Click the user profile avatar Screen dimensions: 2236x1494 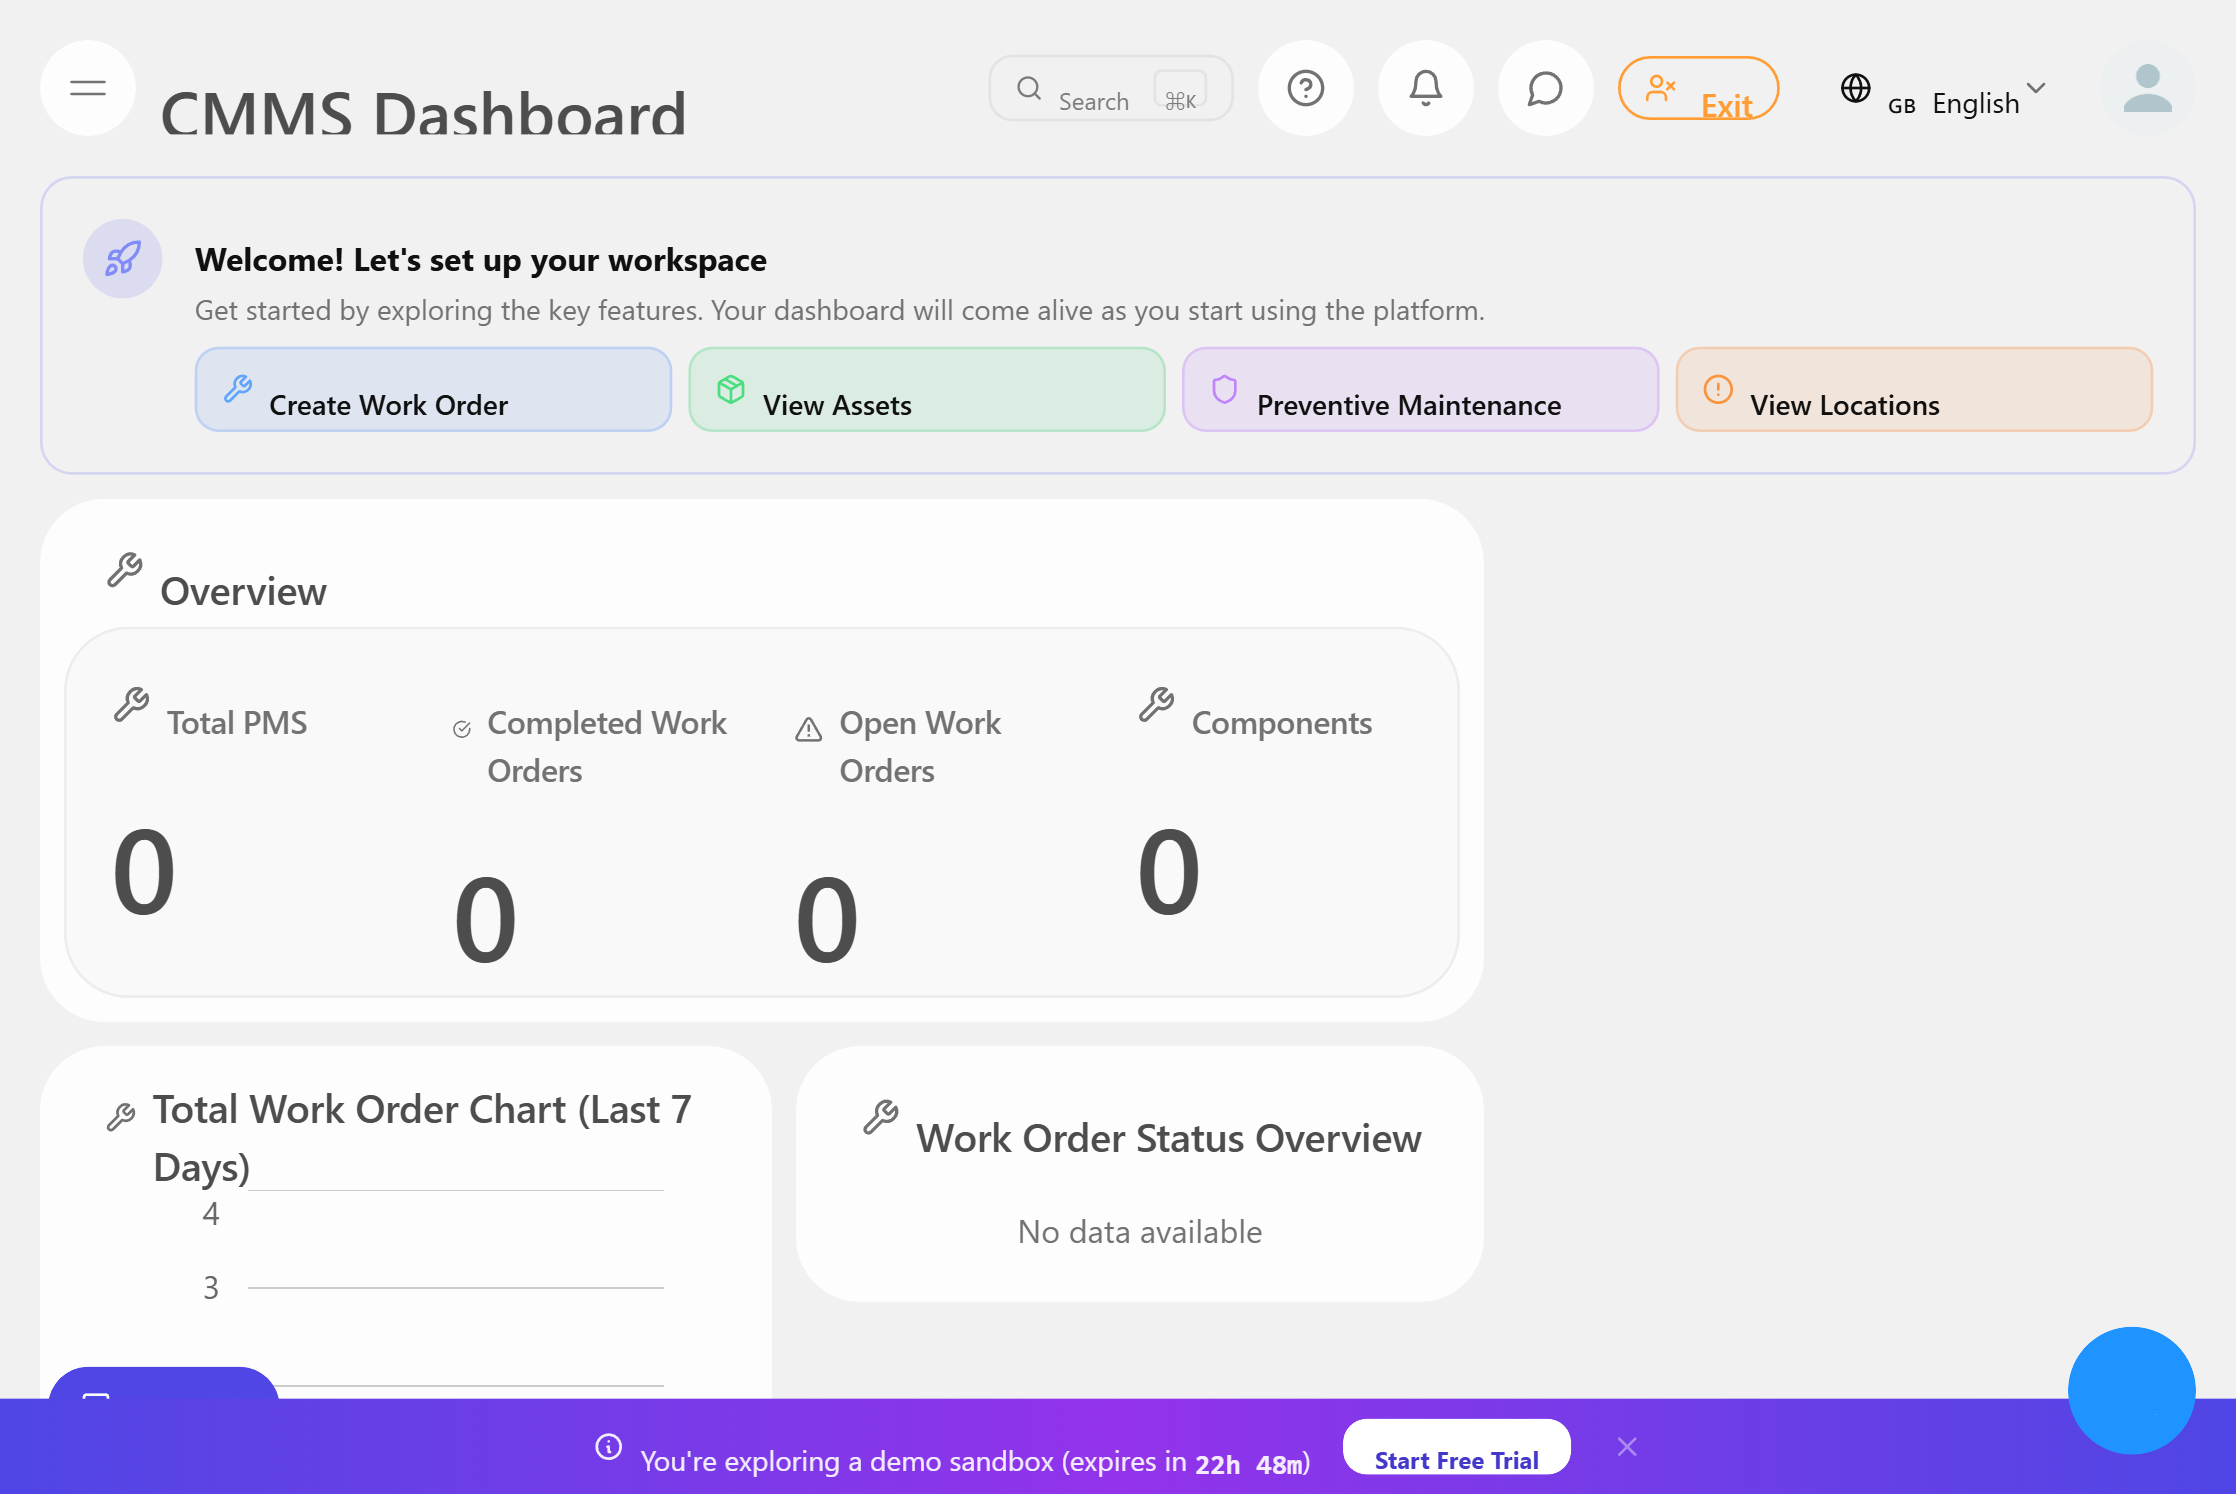click(x=2148, y=88)
